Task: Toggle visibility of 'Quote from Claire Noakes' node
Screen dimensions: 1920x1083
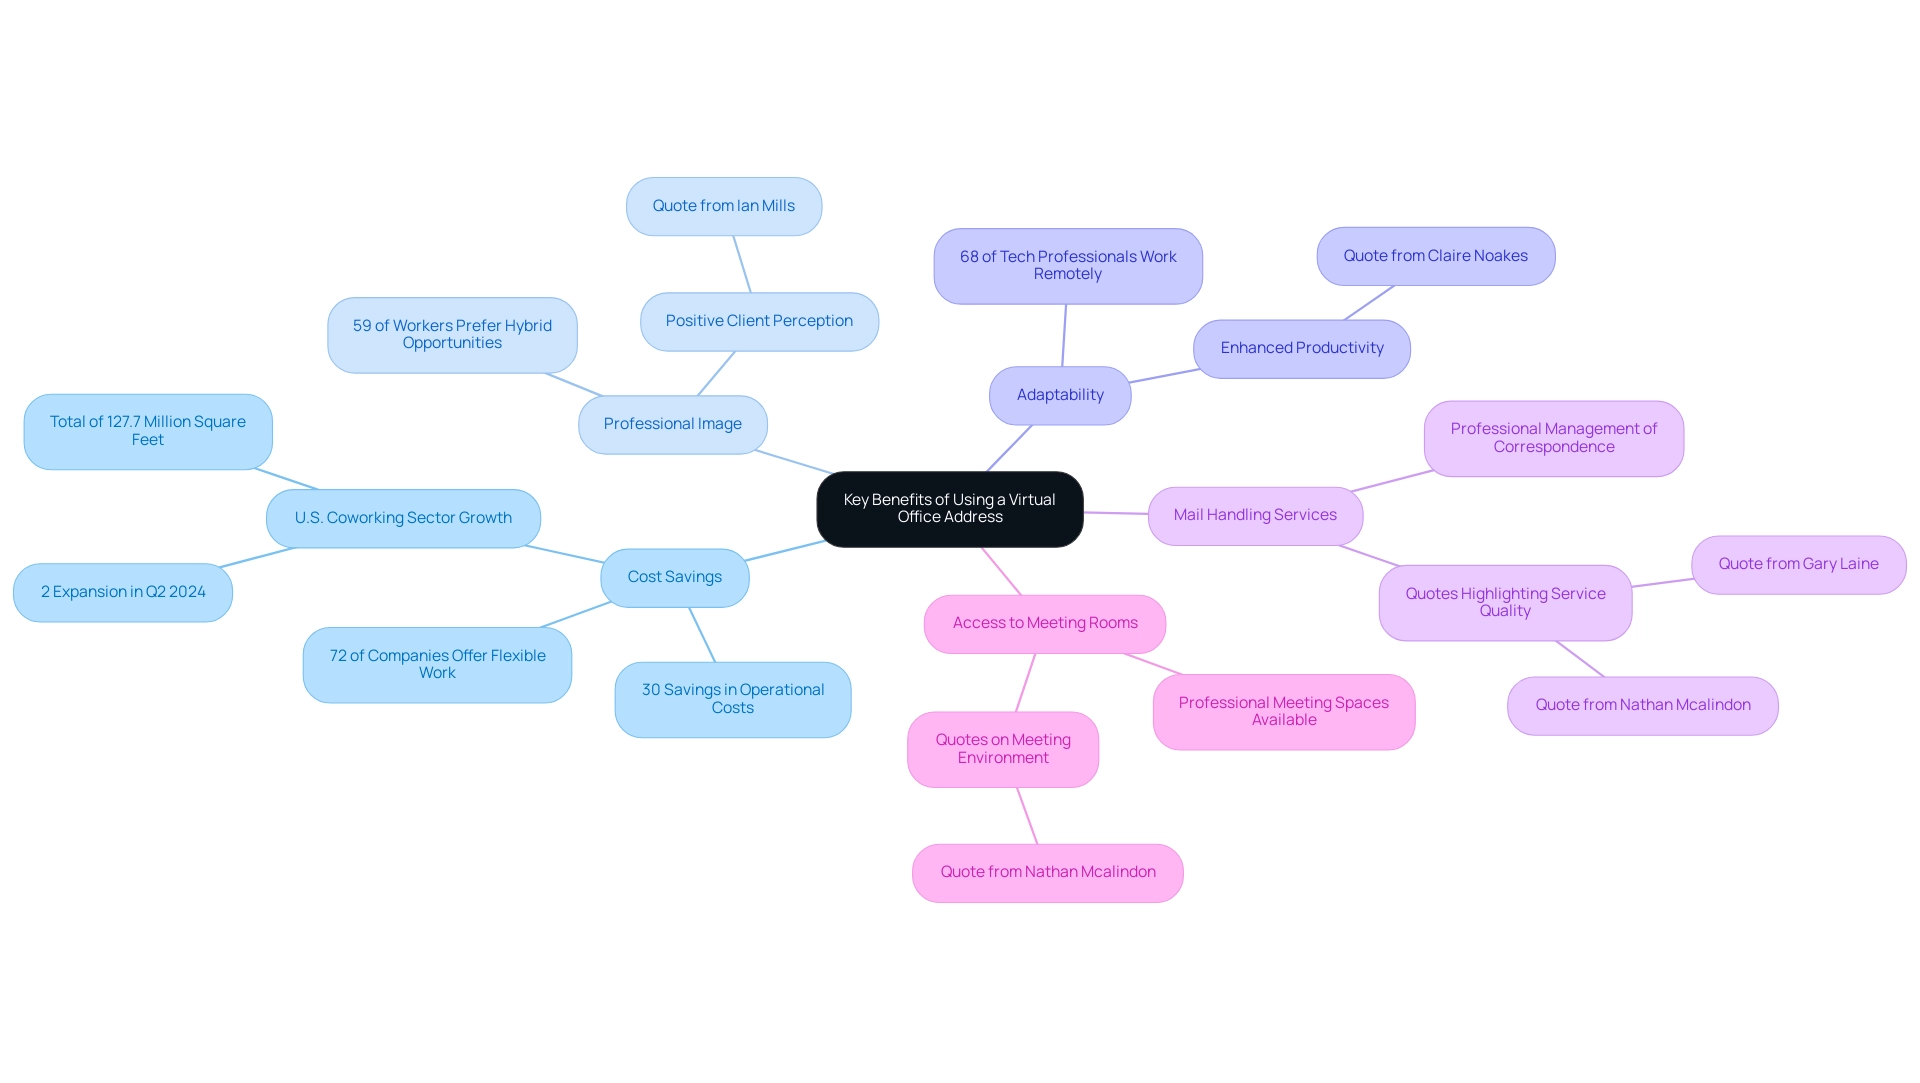Action: pos(1436,255)
